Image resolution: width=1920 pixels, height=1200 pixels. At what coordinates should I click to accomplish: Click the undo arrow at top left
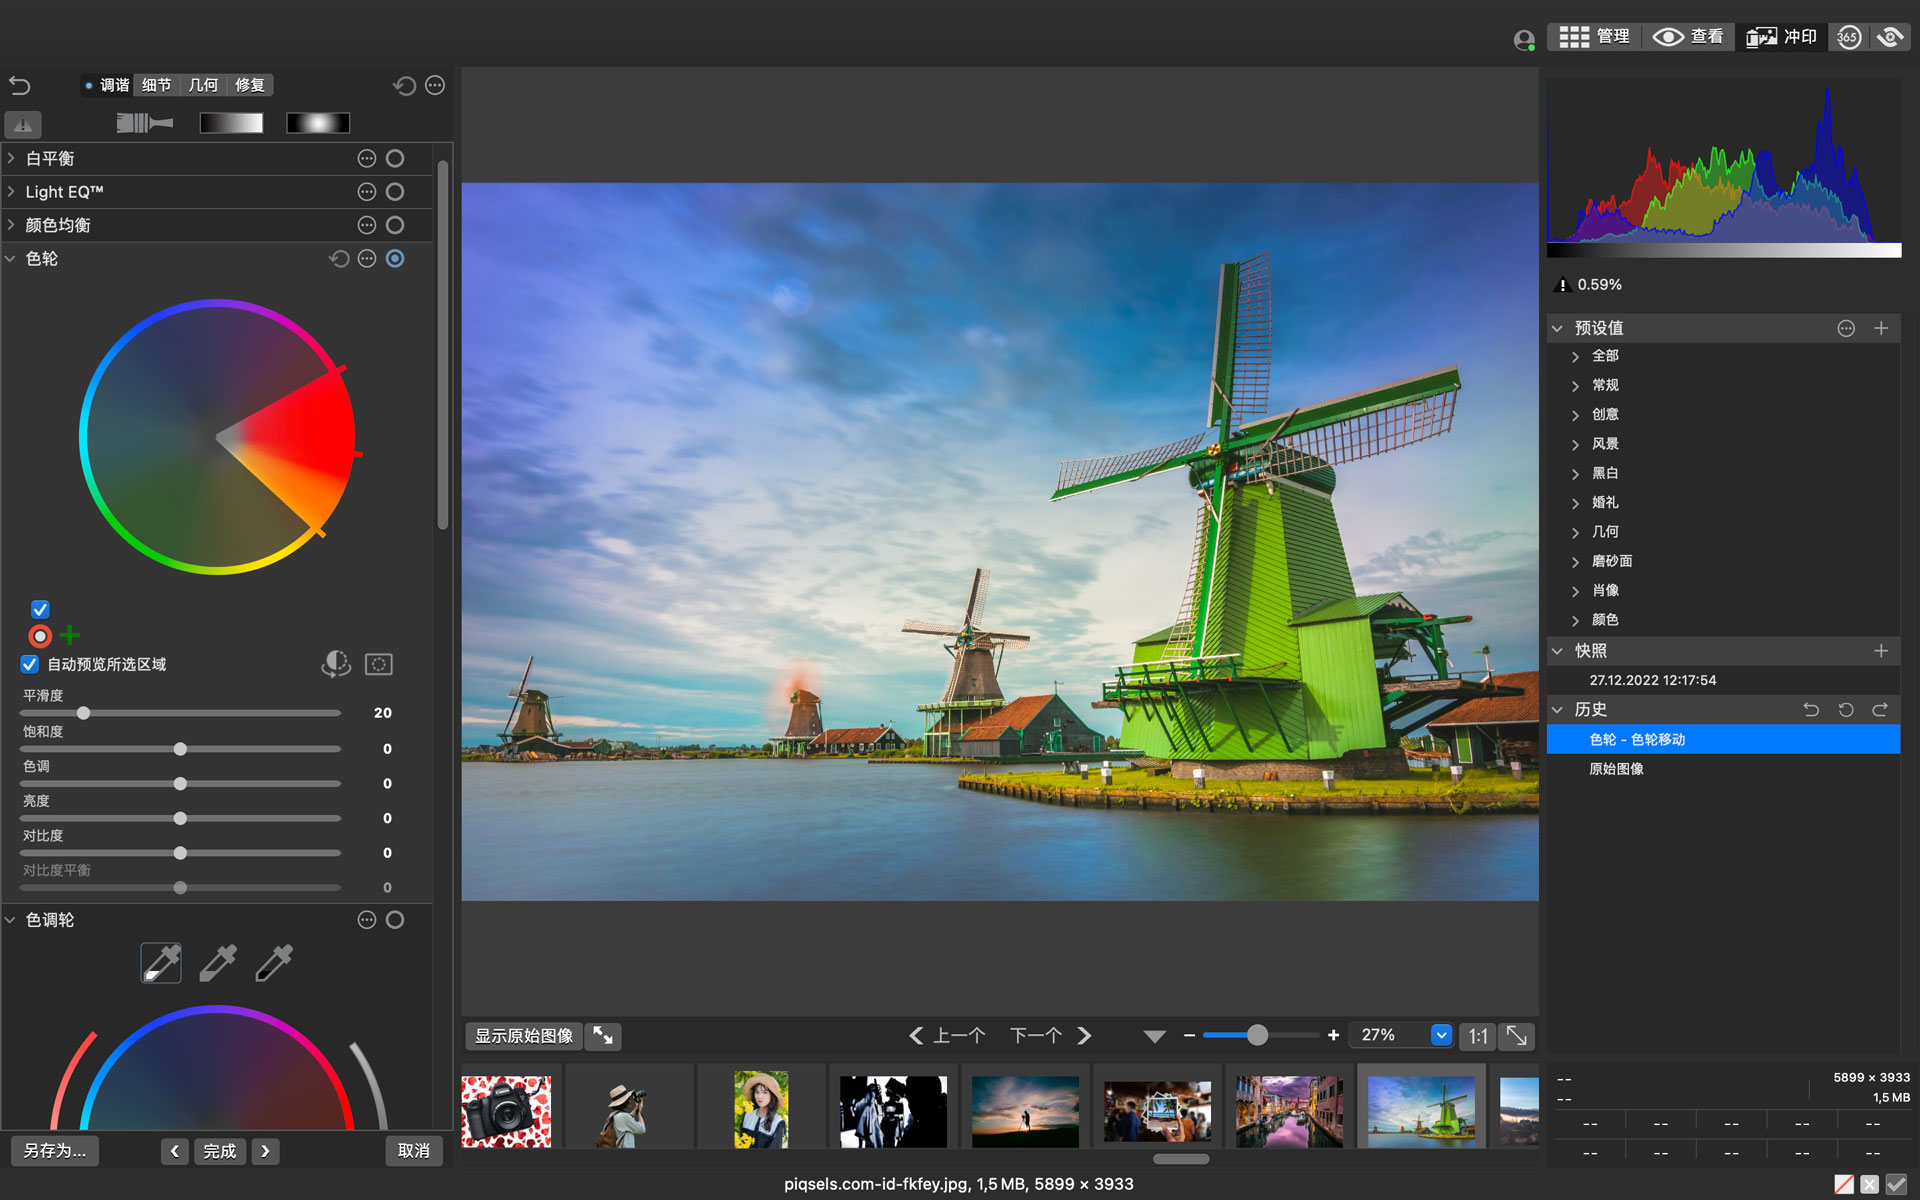[x=20, y=86]
